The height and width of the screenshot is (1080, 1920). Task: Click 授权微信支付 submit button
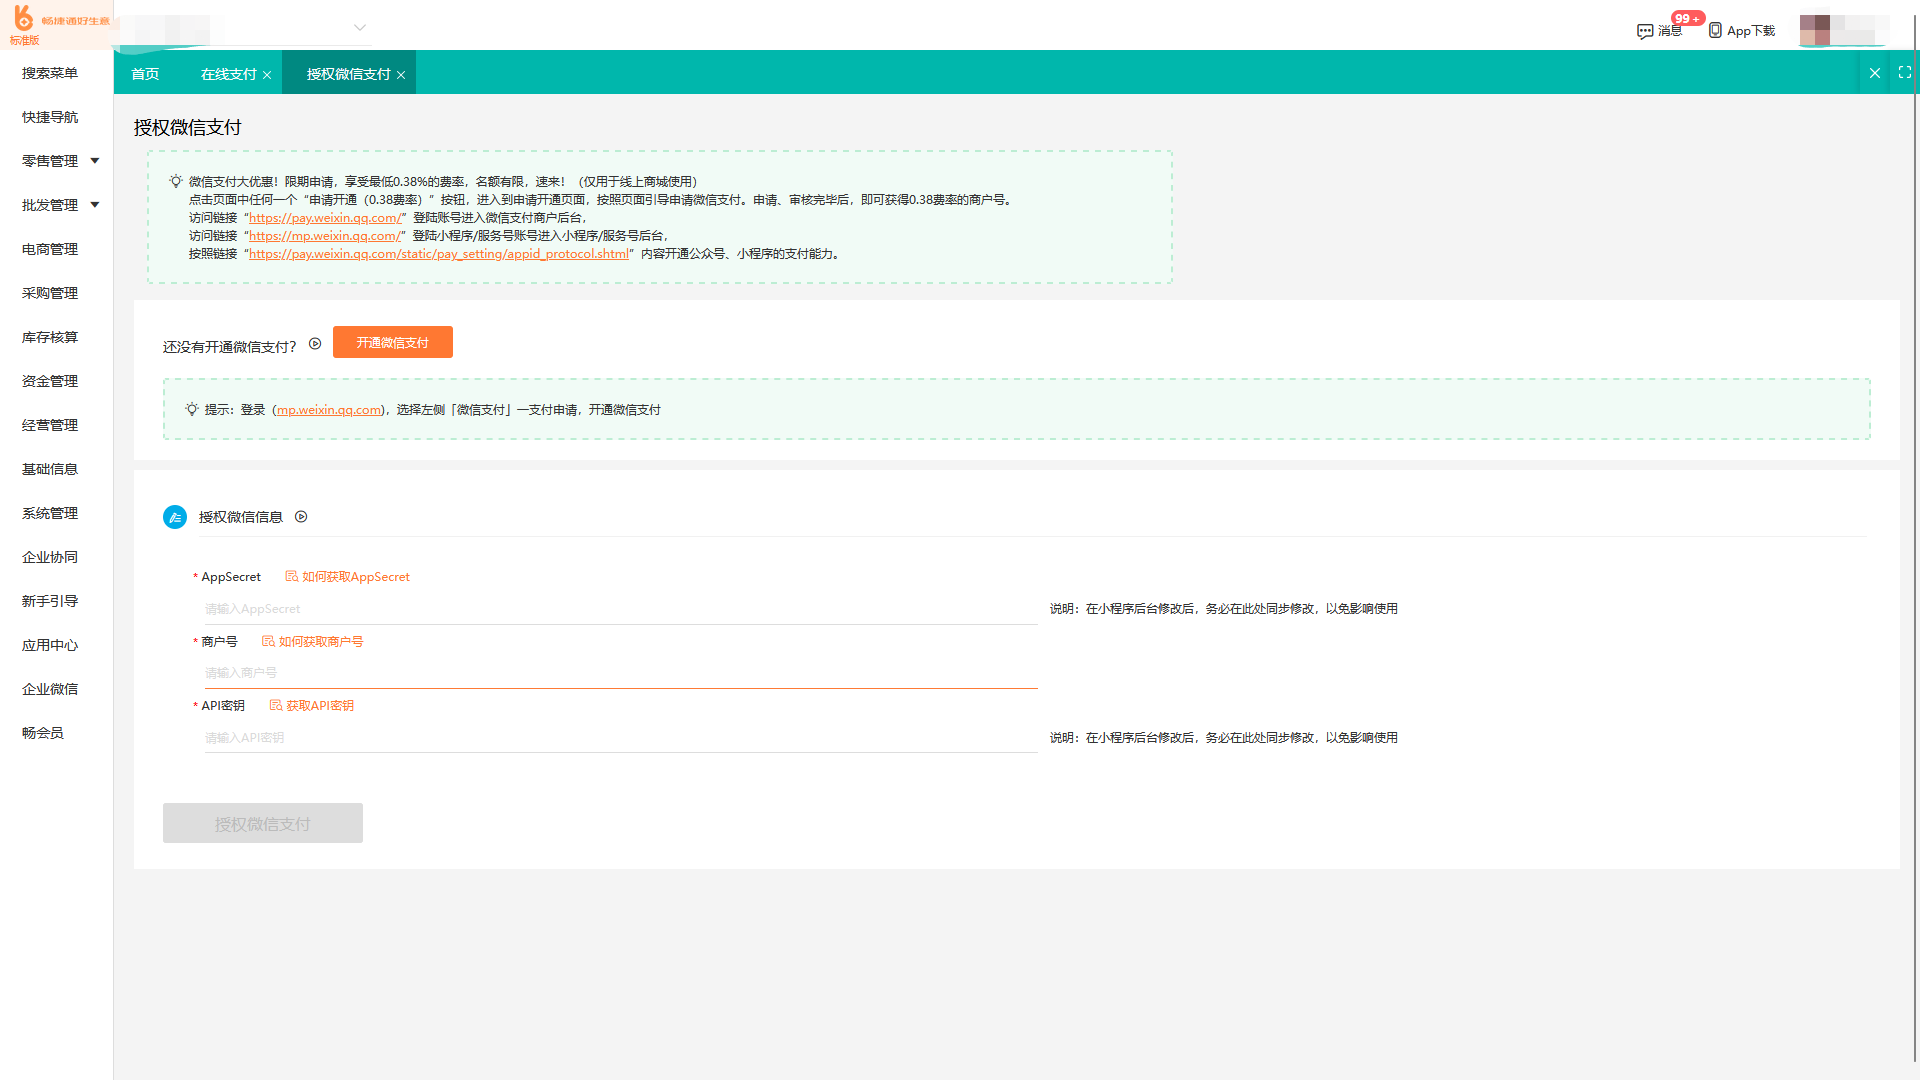click(x=262, y=822)
